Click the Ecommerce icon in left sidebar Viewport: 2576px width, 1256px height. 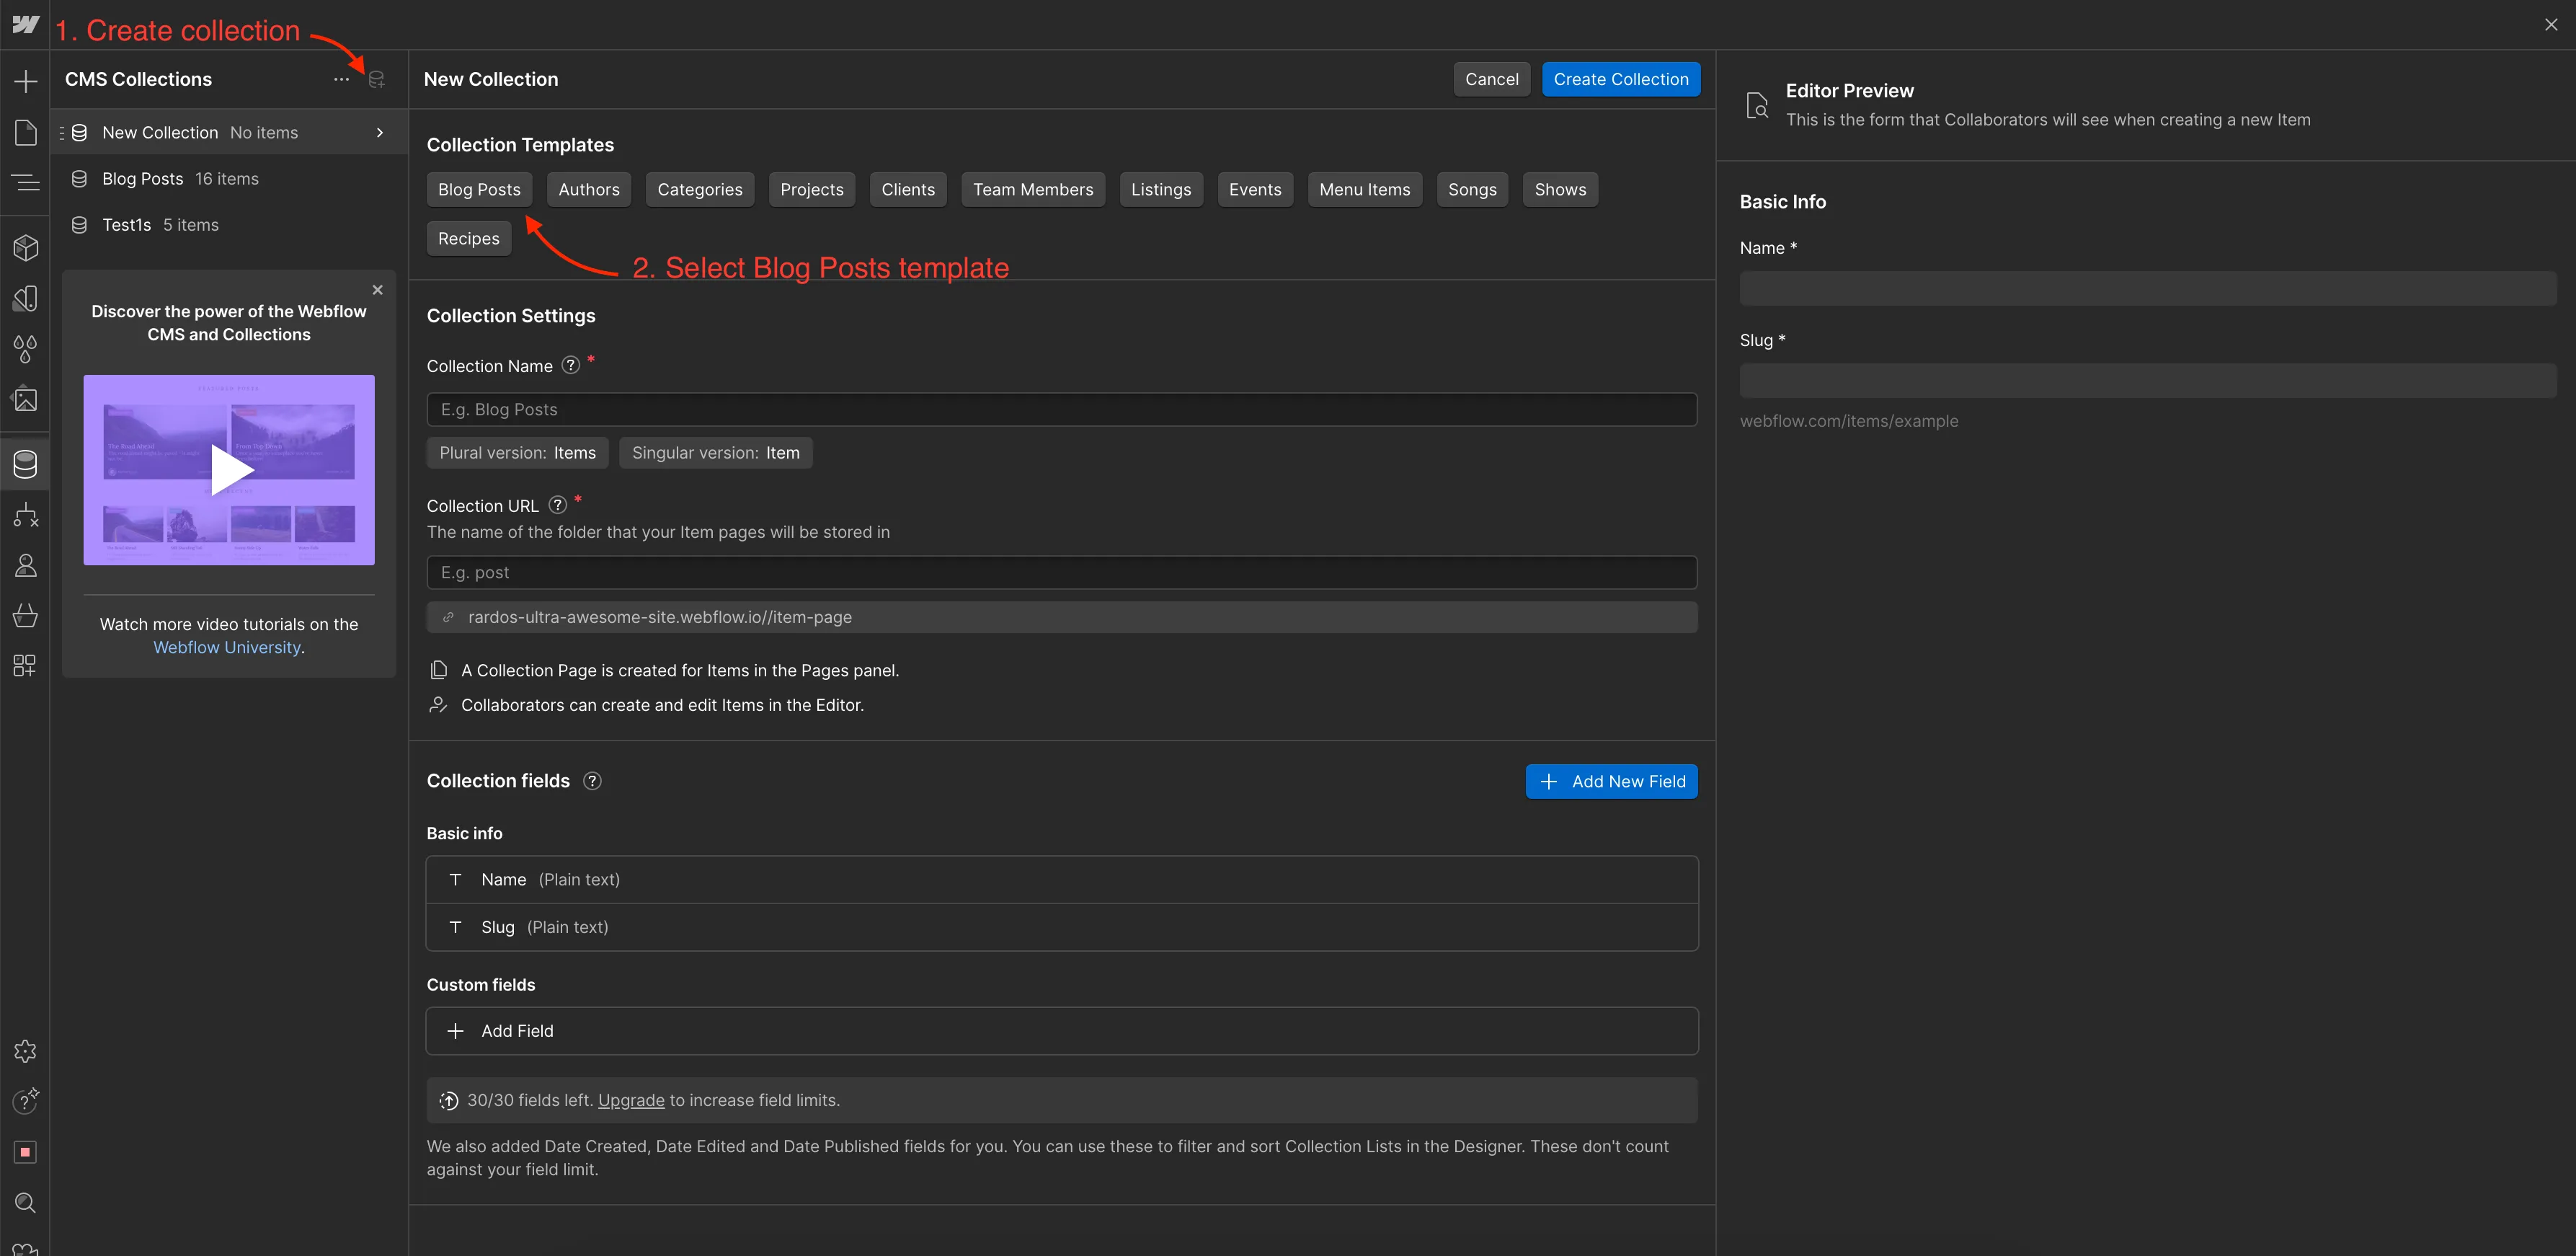pos(25,615)
